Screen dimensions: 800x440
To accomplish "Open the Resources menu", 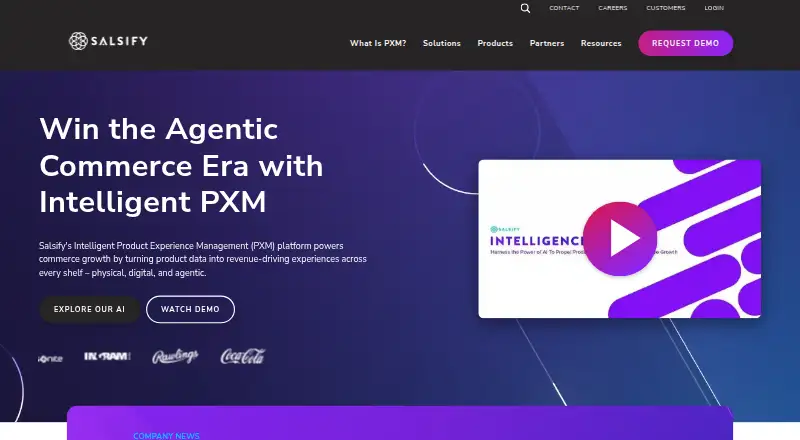I will pos(601,43).
